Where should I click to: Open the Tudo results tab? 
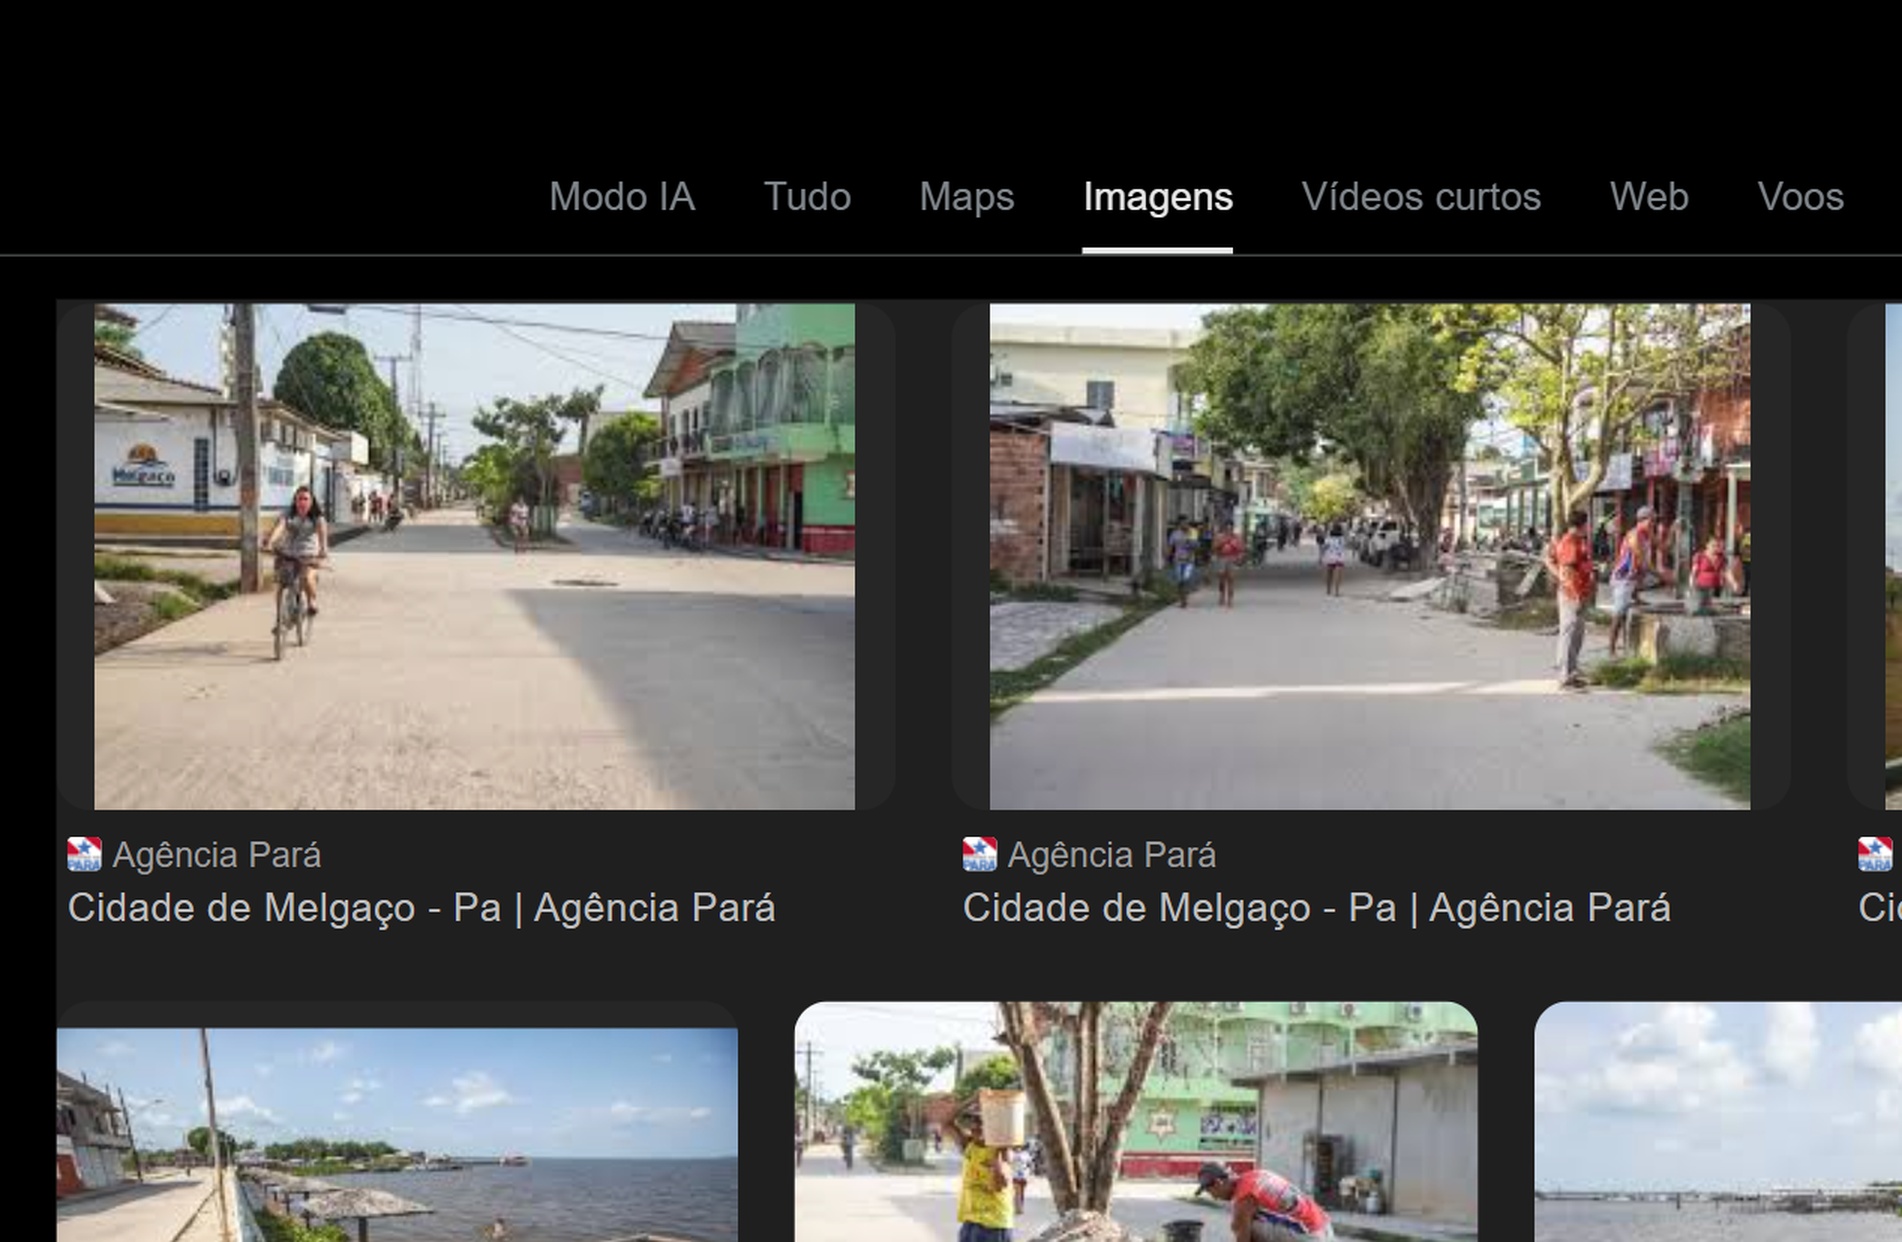(807, 197)
